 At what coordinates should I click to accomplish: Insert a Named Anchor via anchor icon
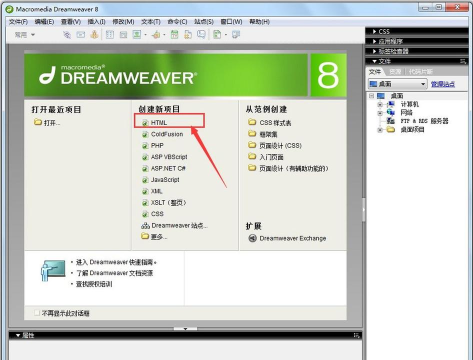94,34
